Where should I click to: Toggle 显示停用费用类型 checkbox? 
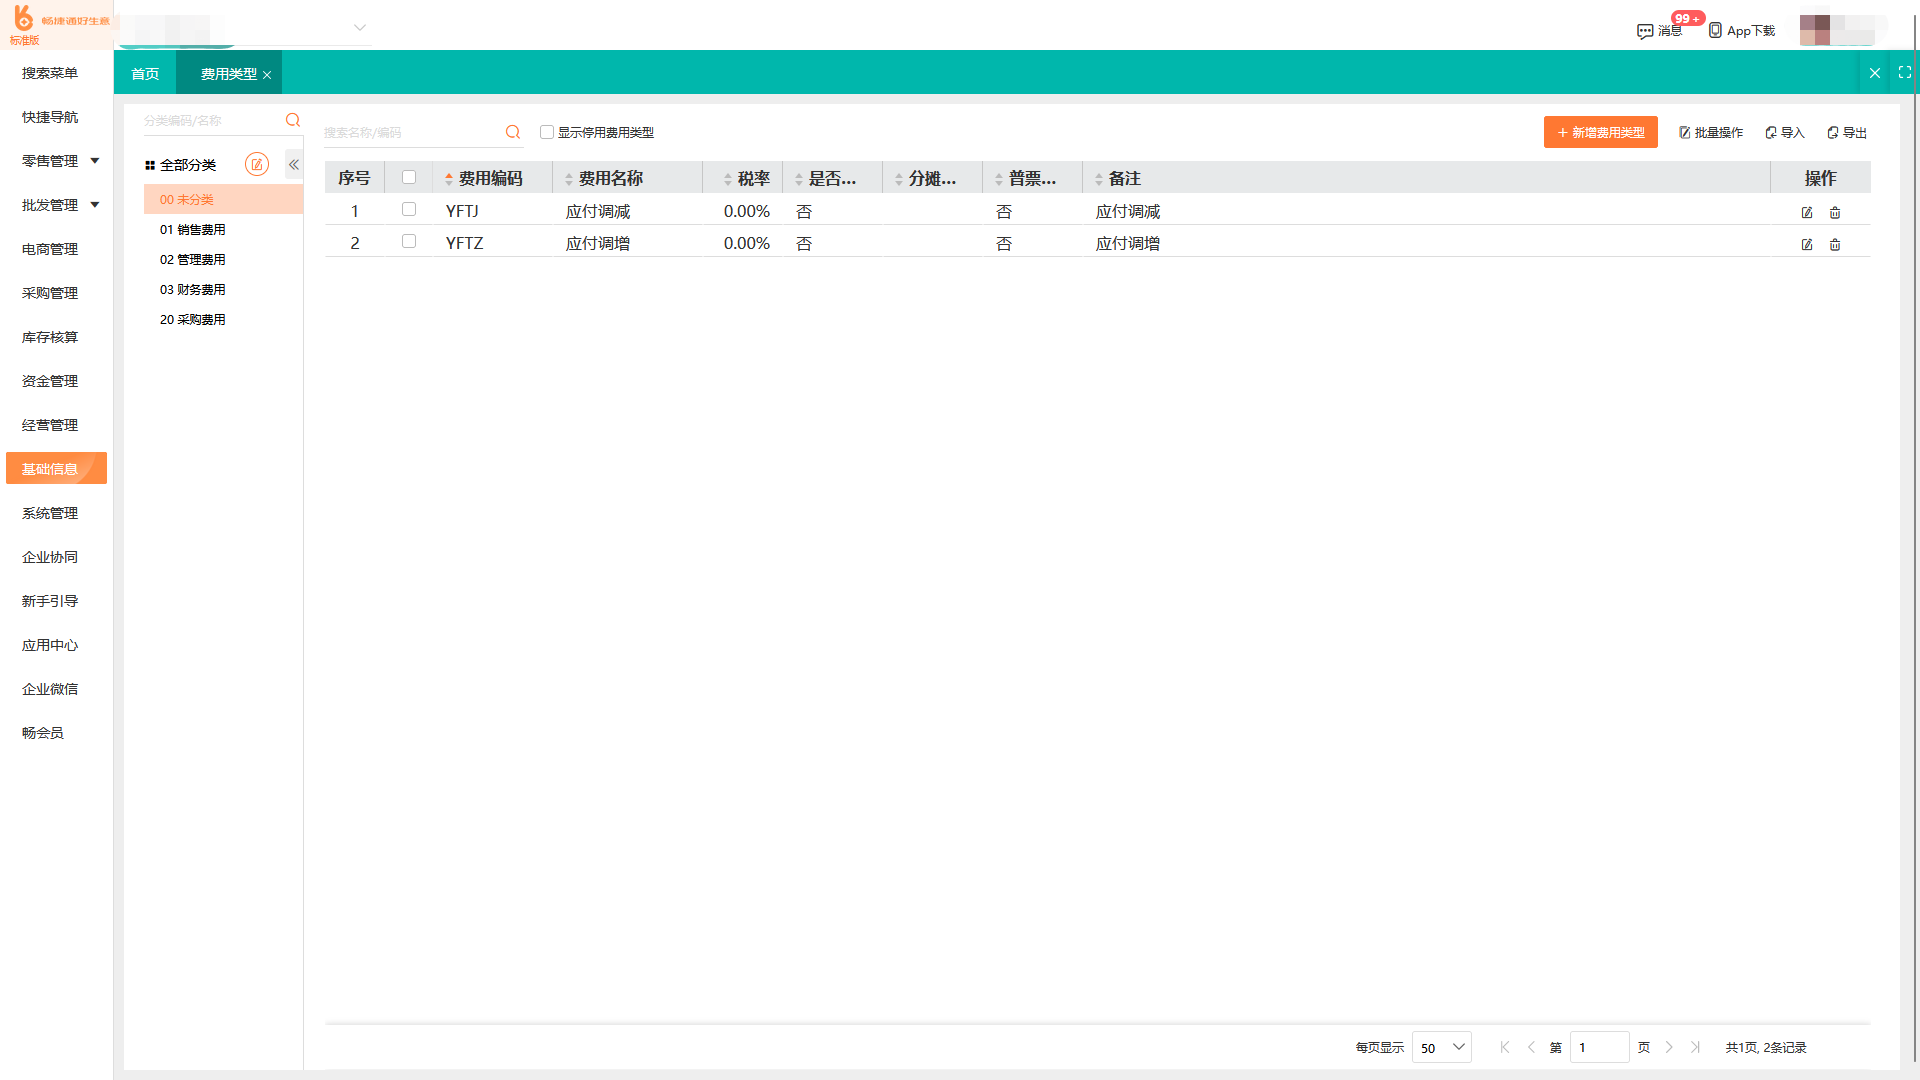point(546,132)
